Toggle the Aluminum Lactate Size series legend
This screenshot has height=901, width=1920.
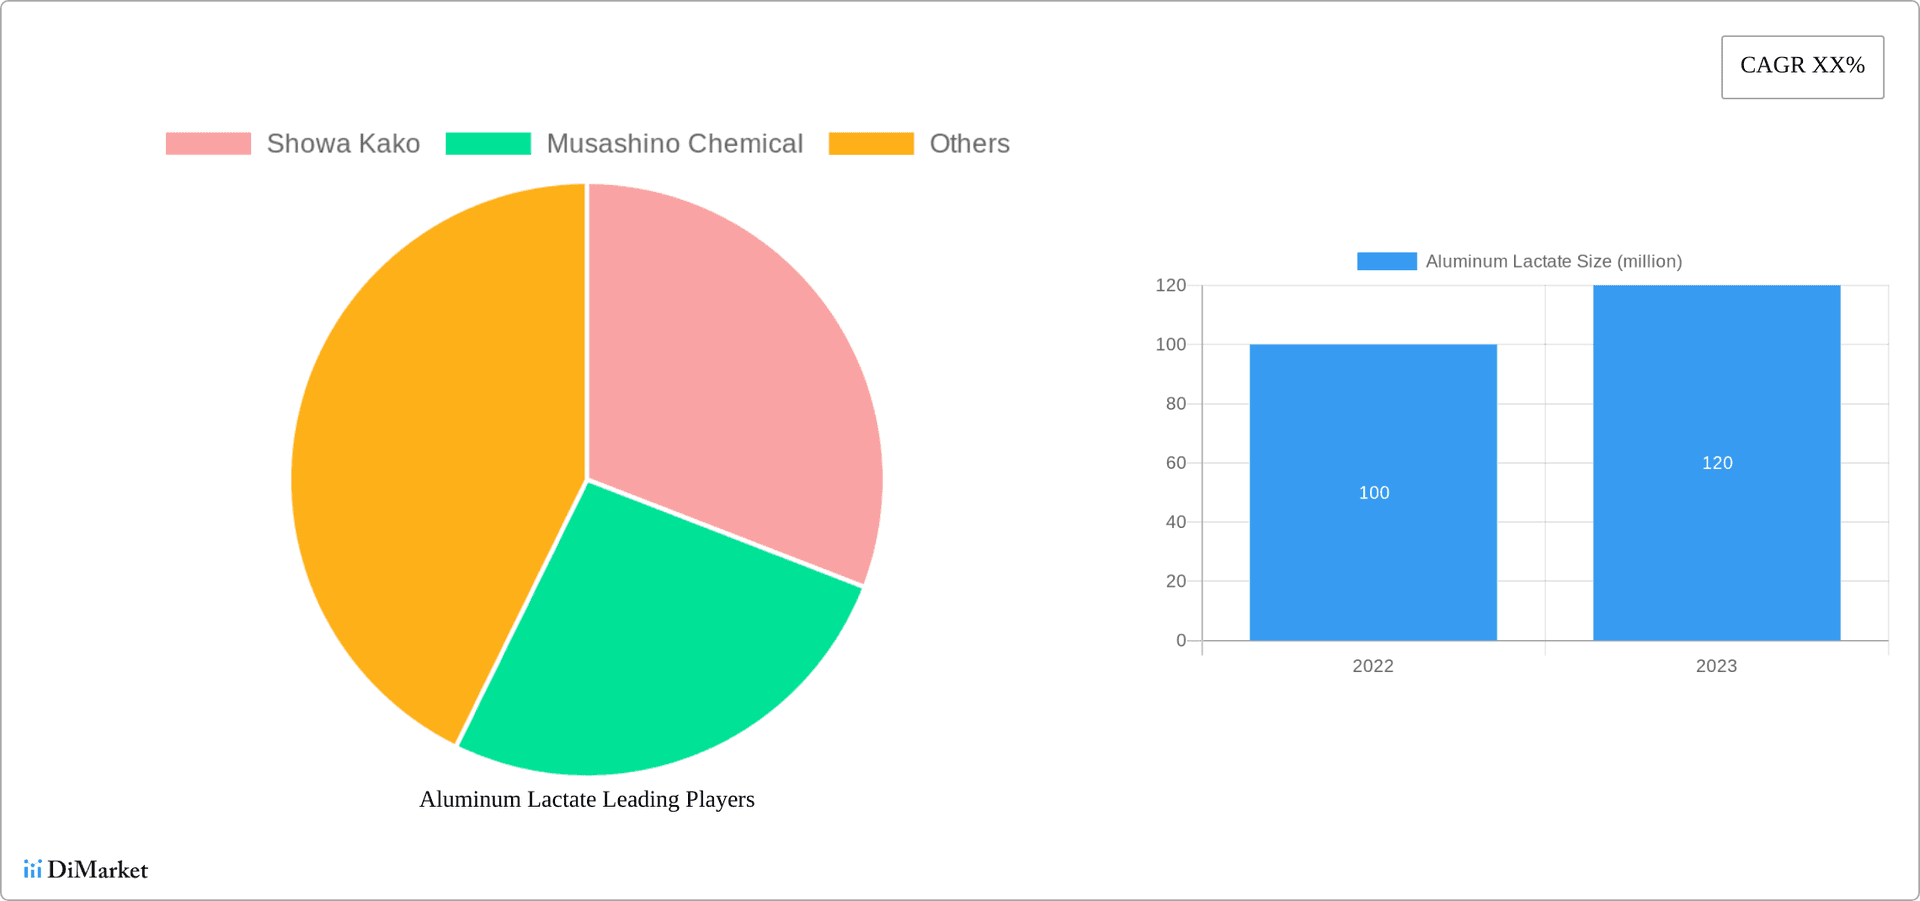pyautogui.click(x=1554, y=261)
